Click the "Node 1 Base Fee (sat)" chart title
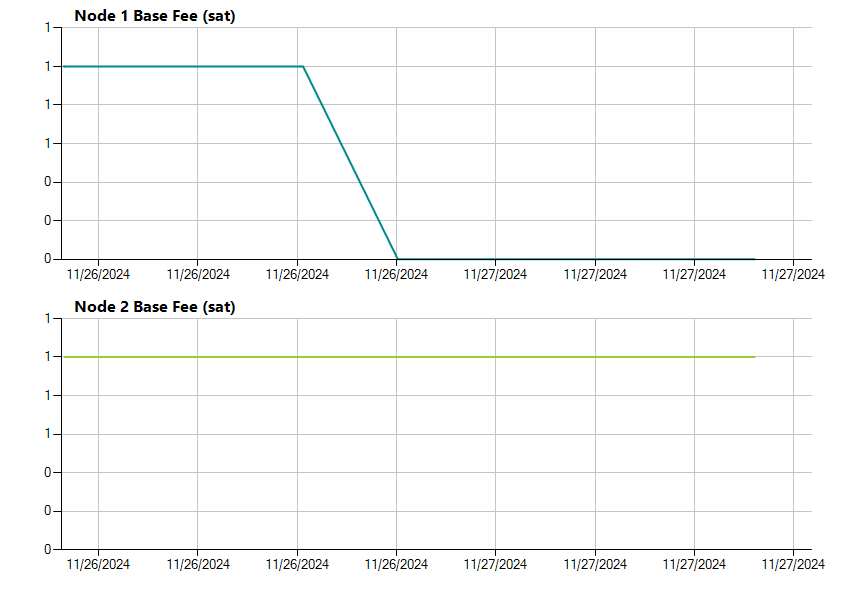Screen dimensions: 860x600 tap(155, 16)
